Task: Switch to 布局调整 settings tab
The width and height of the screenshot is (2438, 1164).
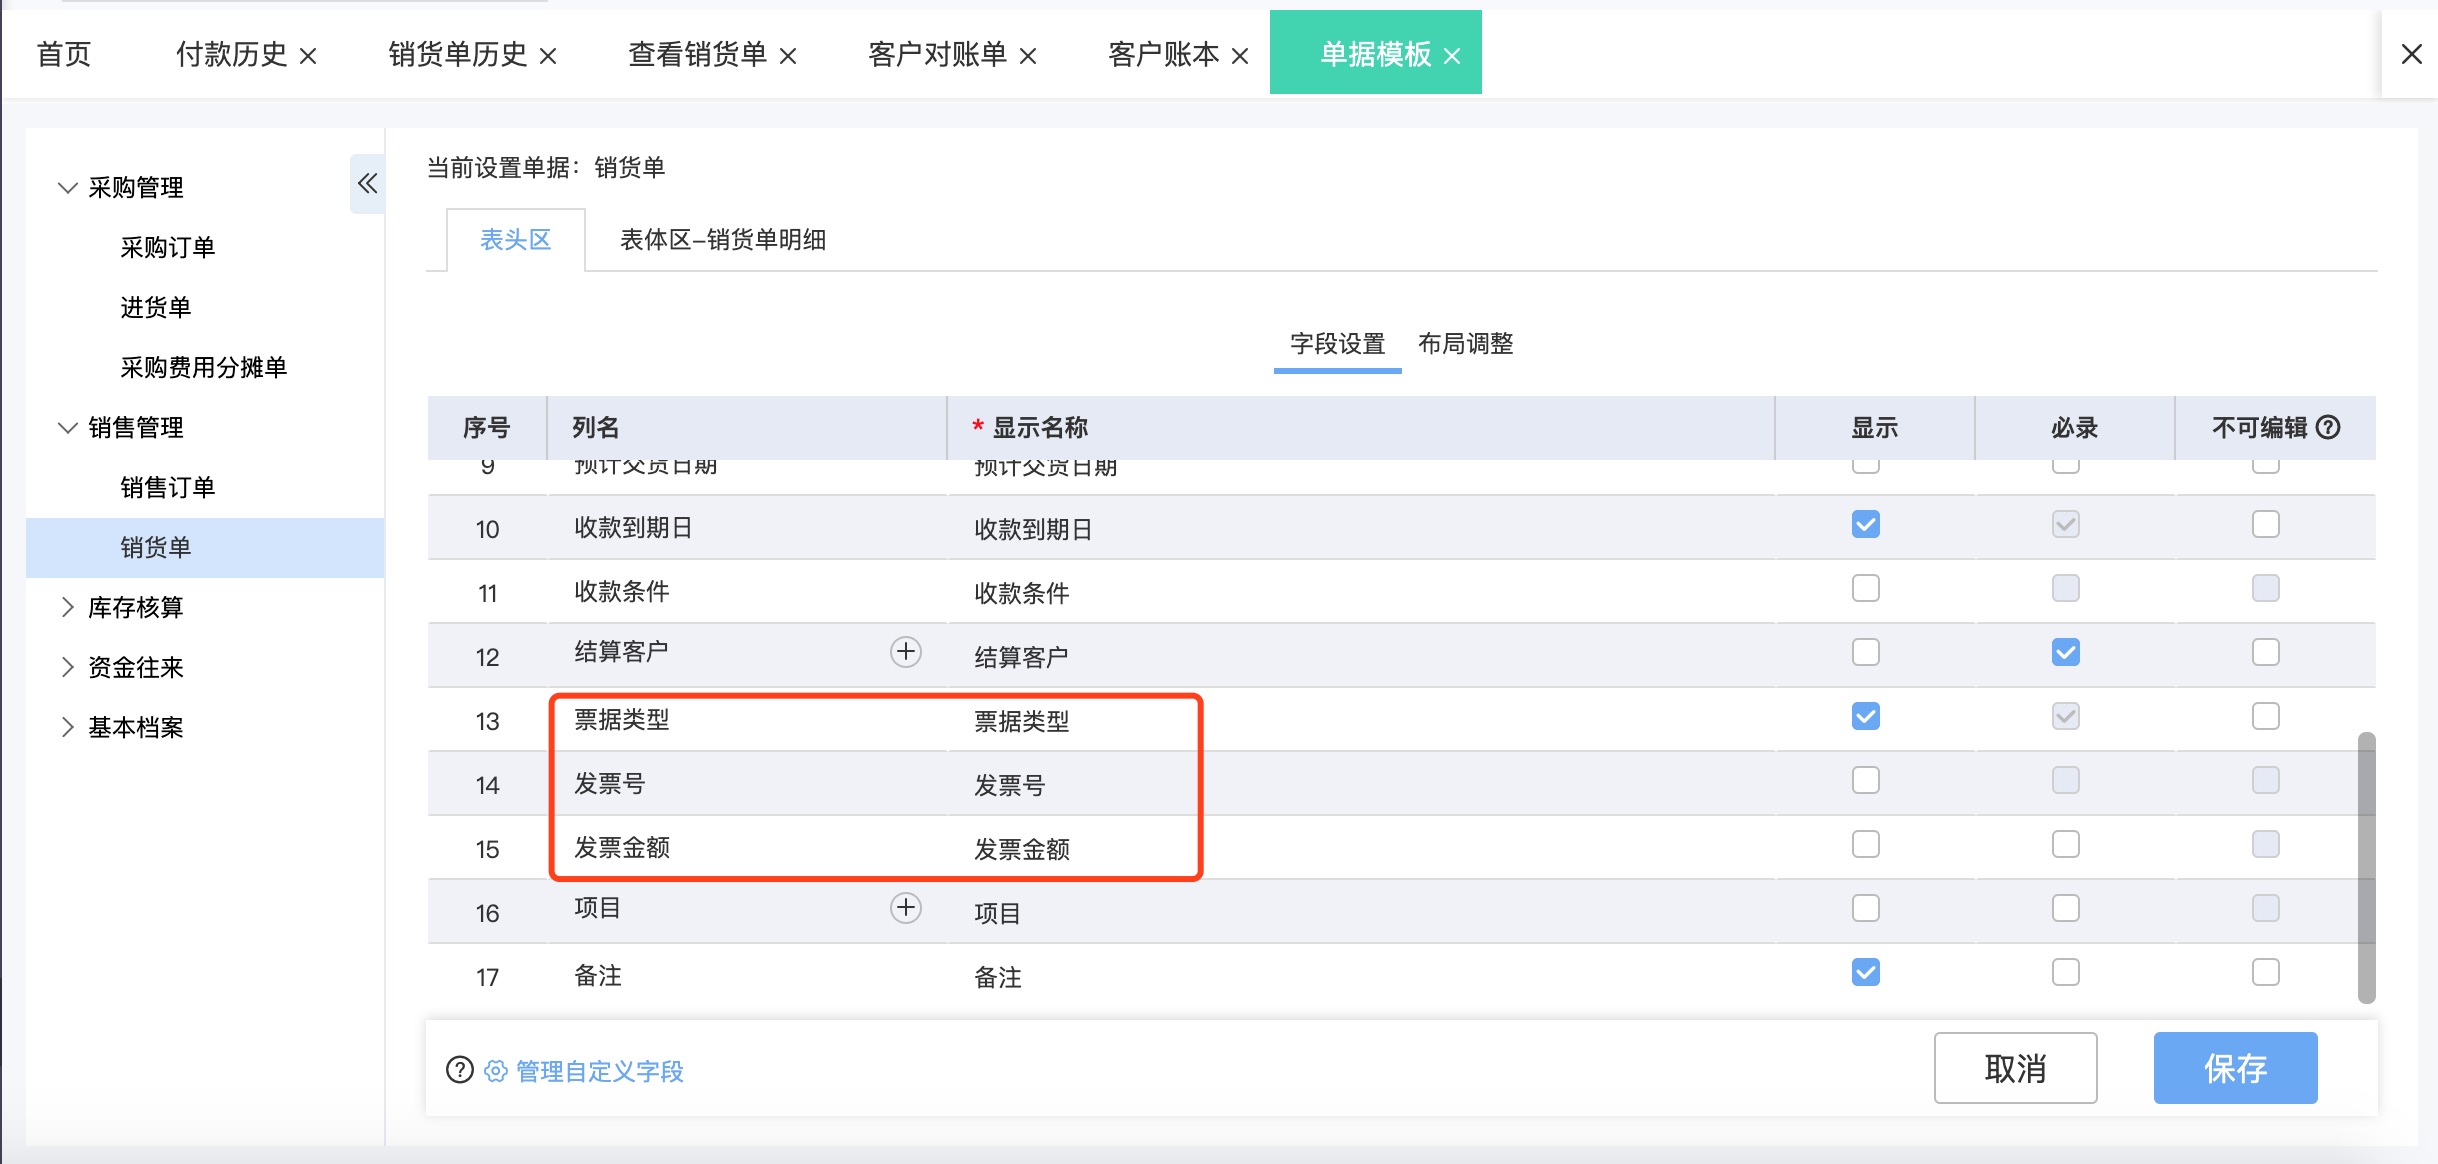Action: pos(1465,343)
